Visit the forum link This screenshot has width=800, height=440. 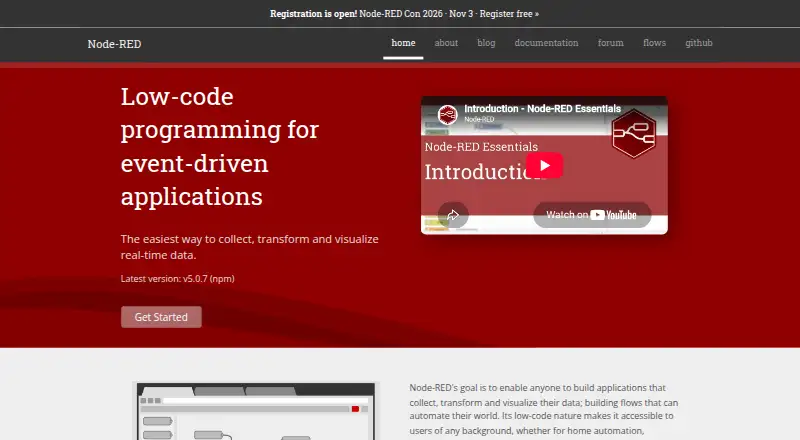click(611, 43)
